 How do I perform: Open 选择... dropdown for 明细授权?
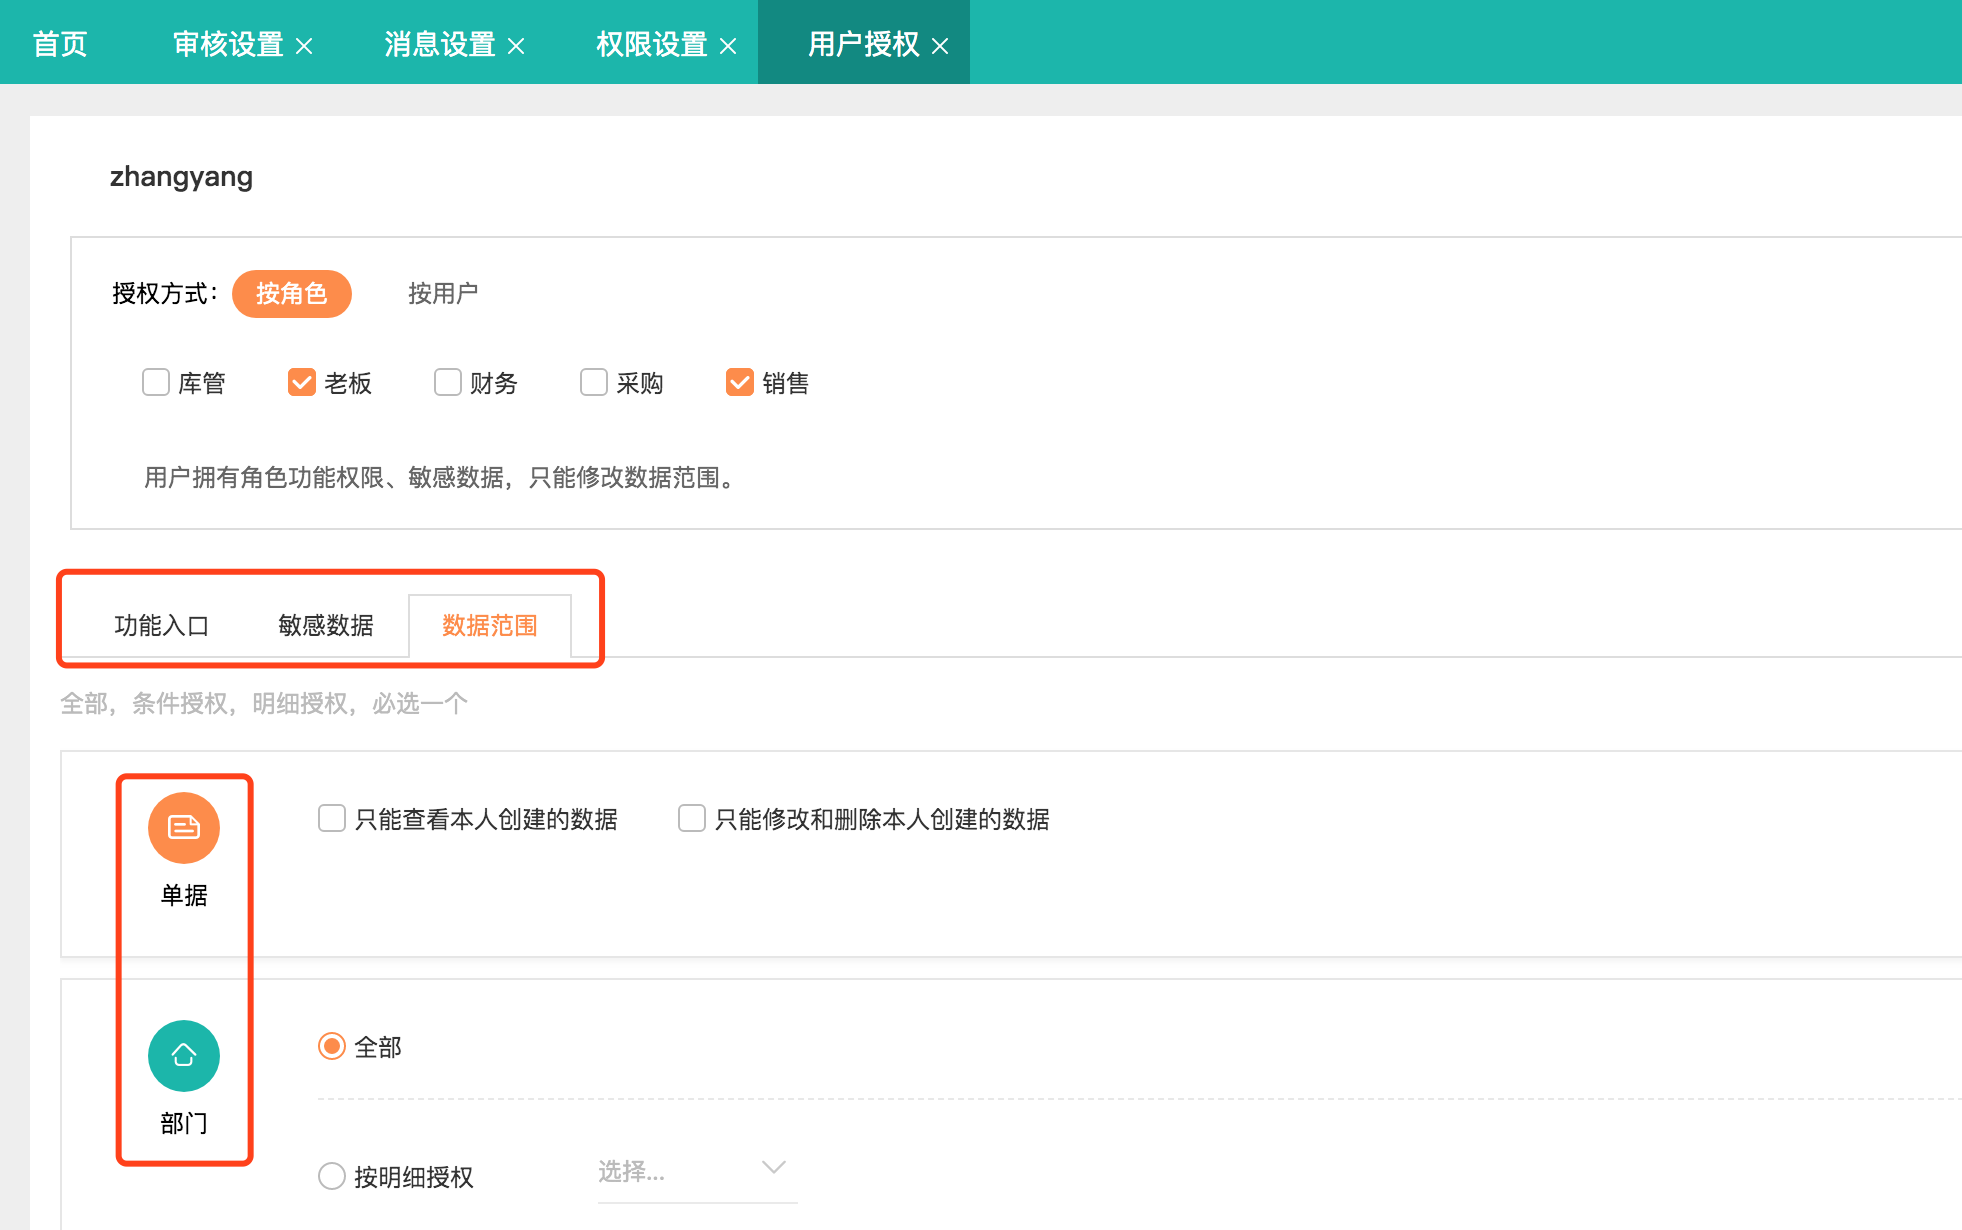point(694,1170)
